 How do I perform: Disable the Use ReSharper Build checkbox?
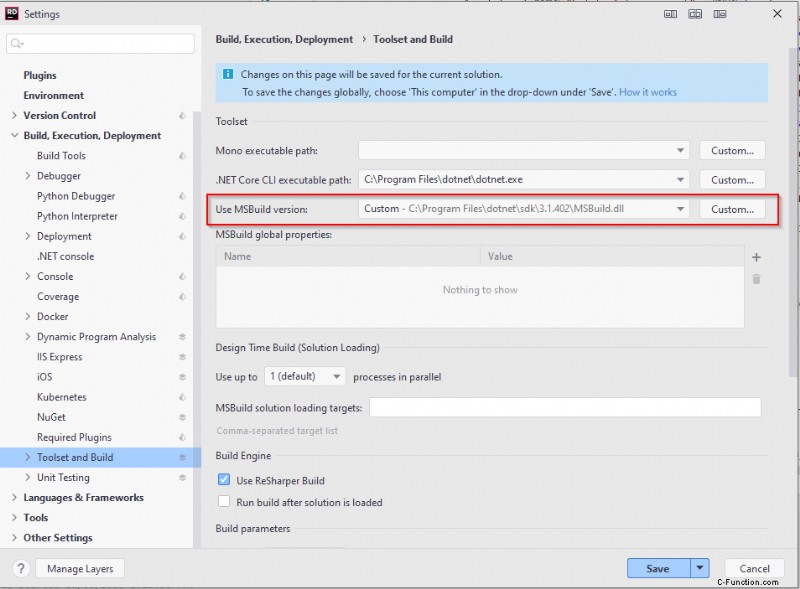pos(224,481)
